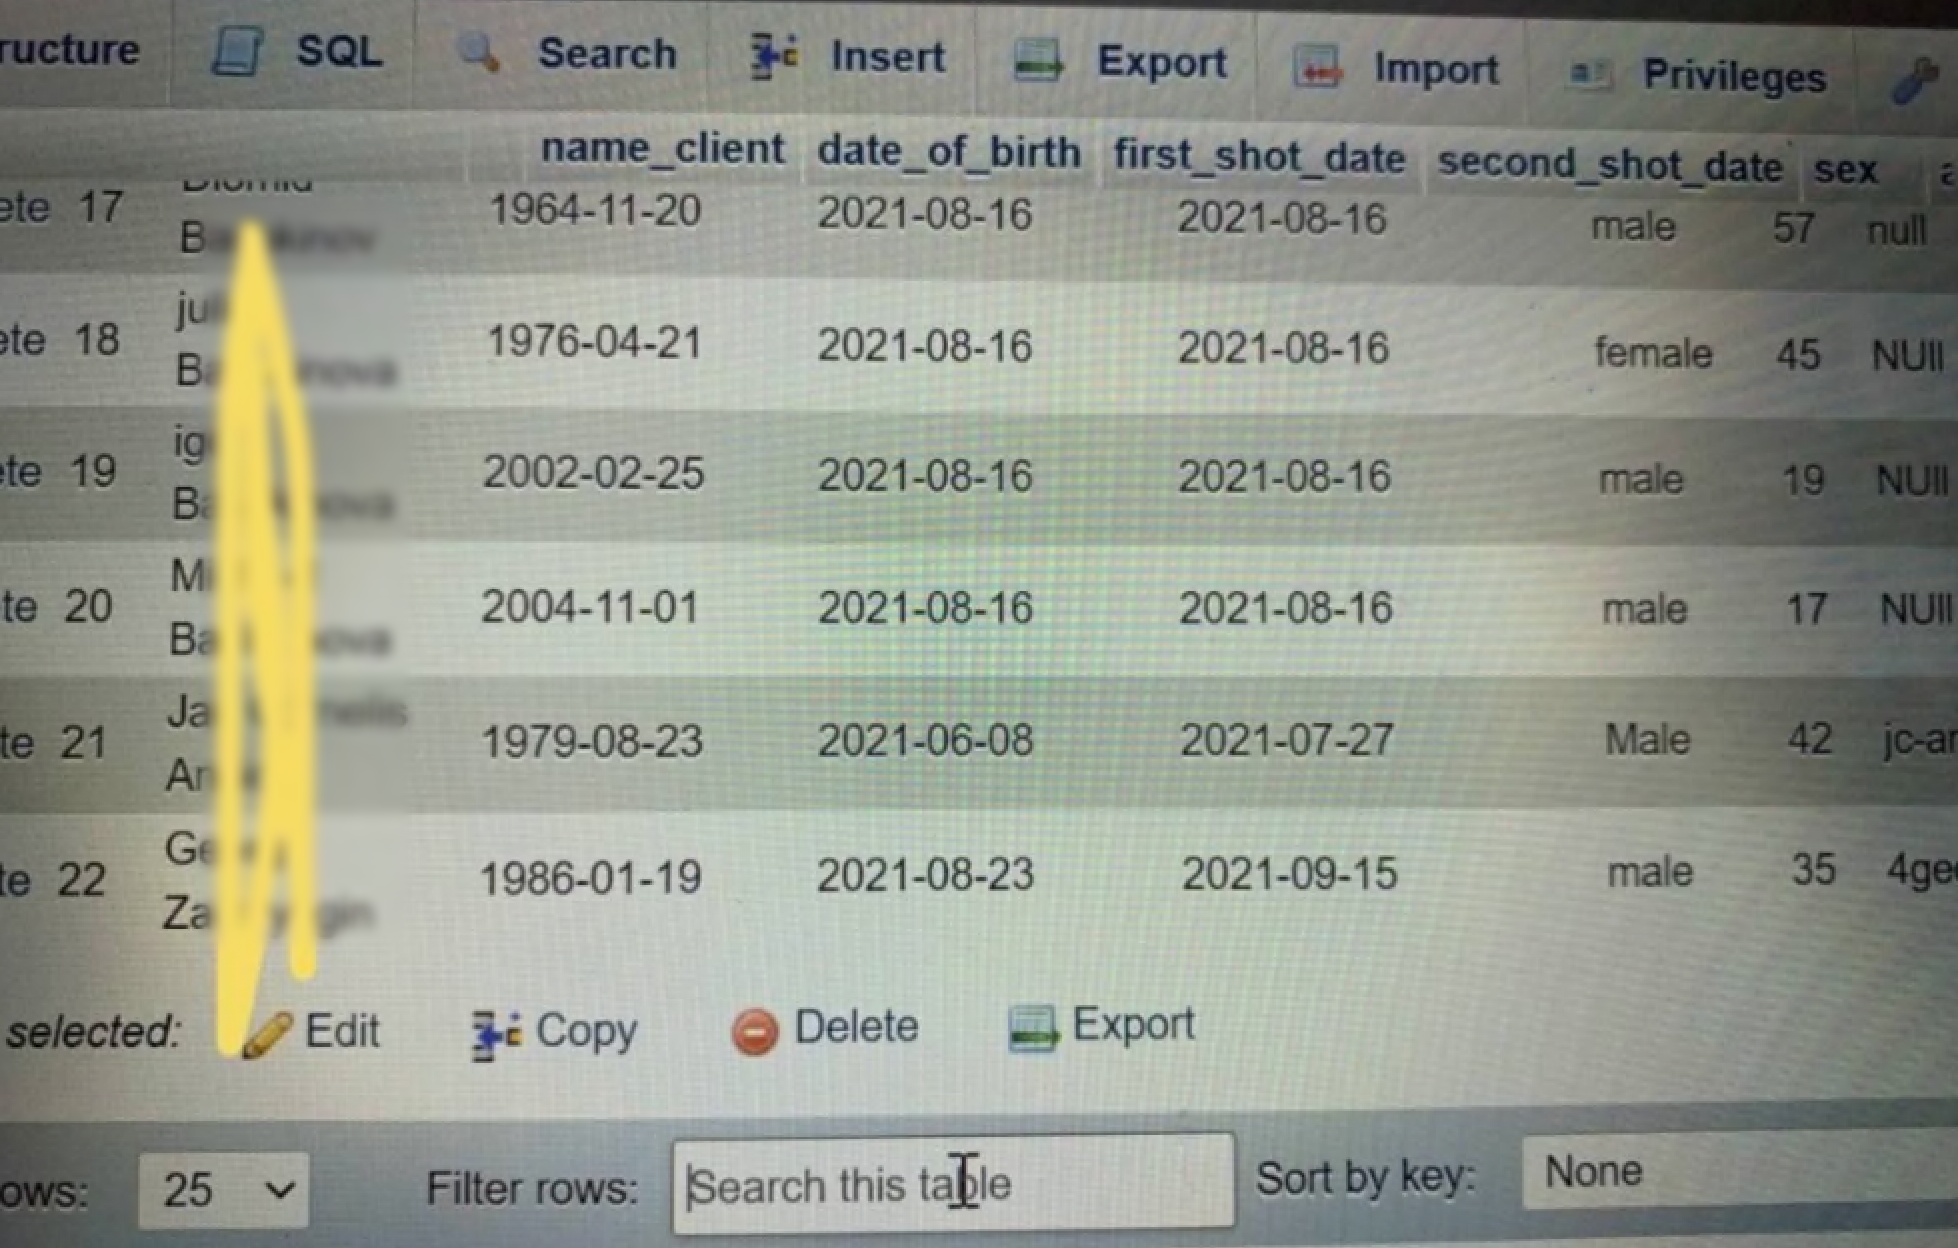
Task: Click the red Delete icon for selected rows
Action: pos(755,1031)
